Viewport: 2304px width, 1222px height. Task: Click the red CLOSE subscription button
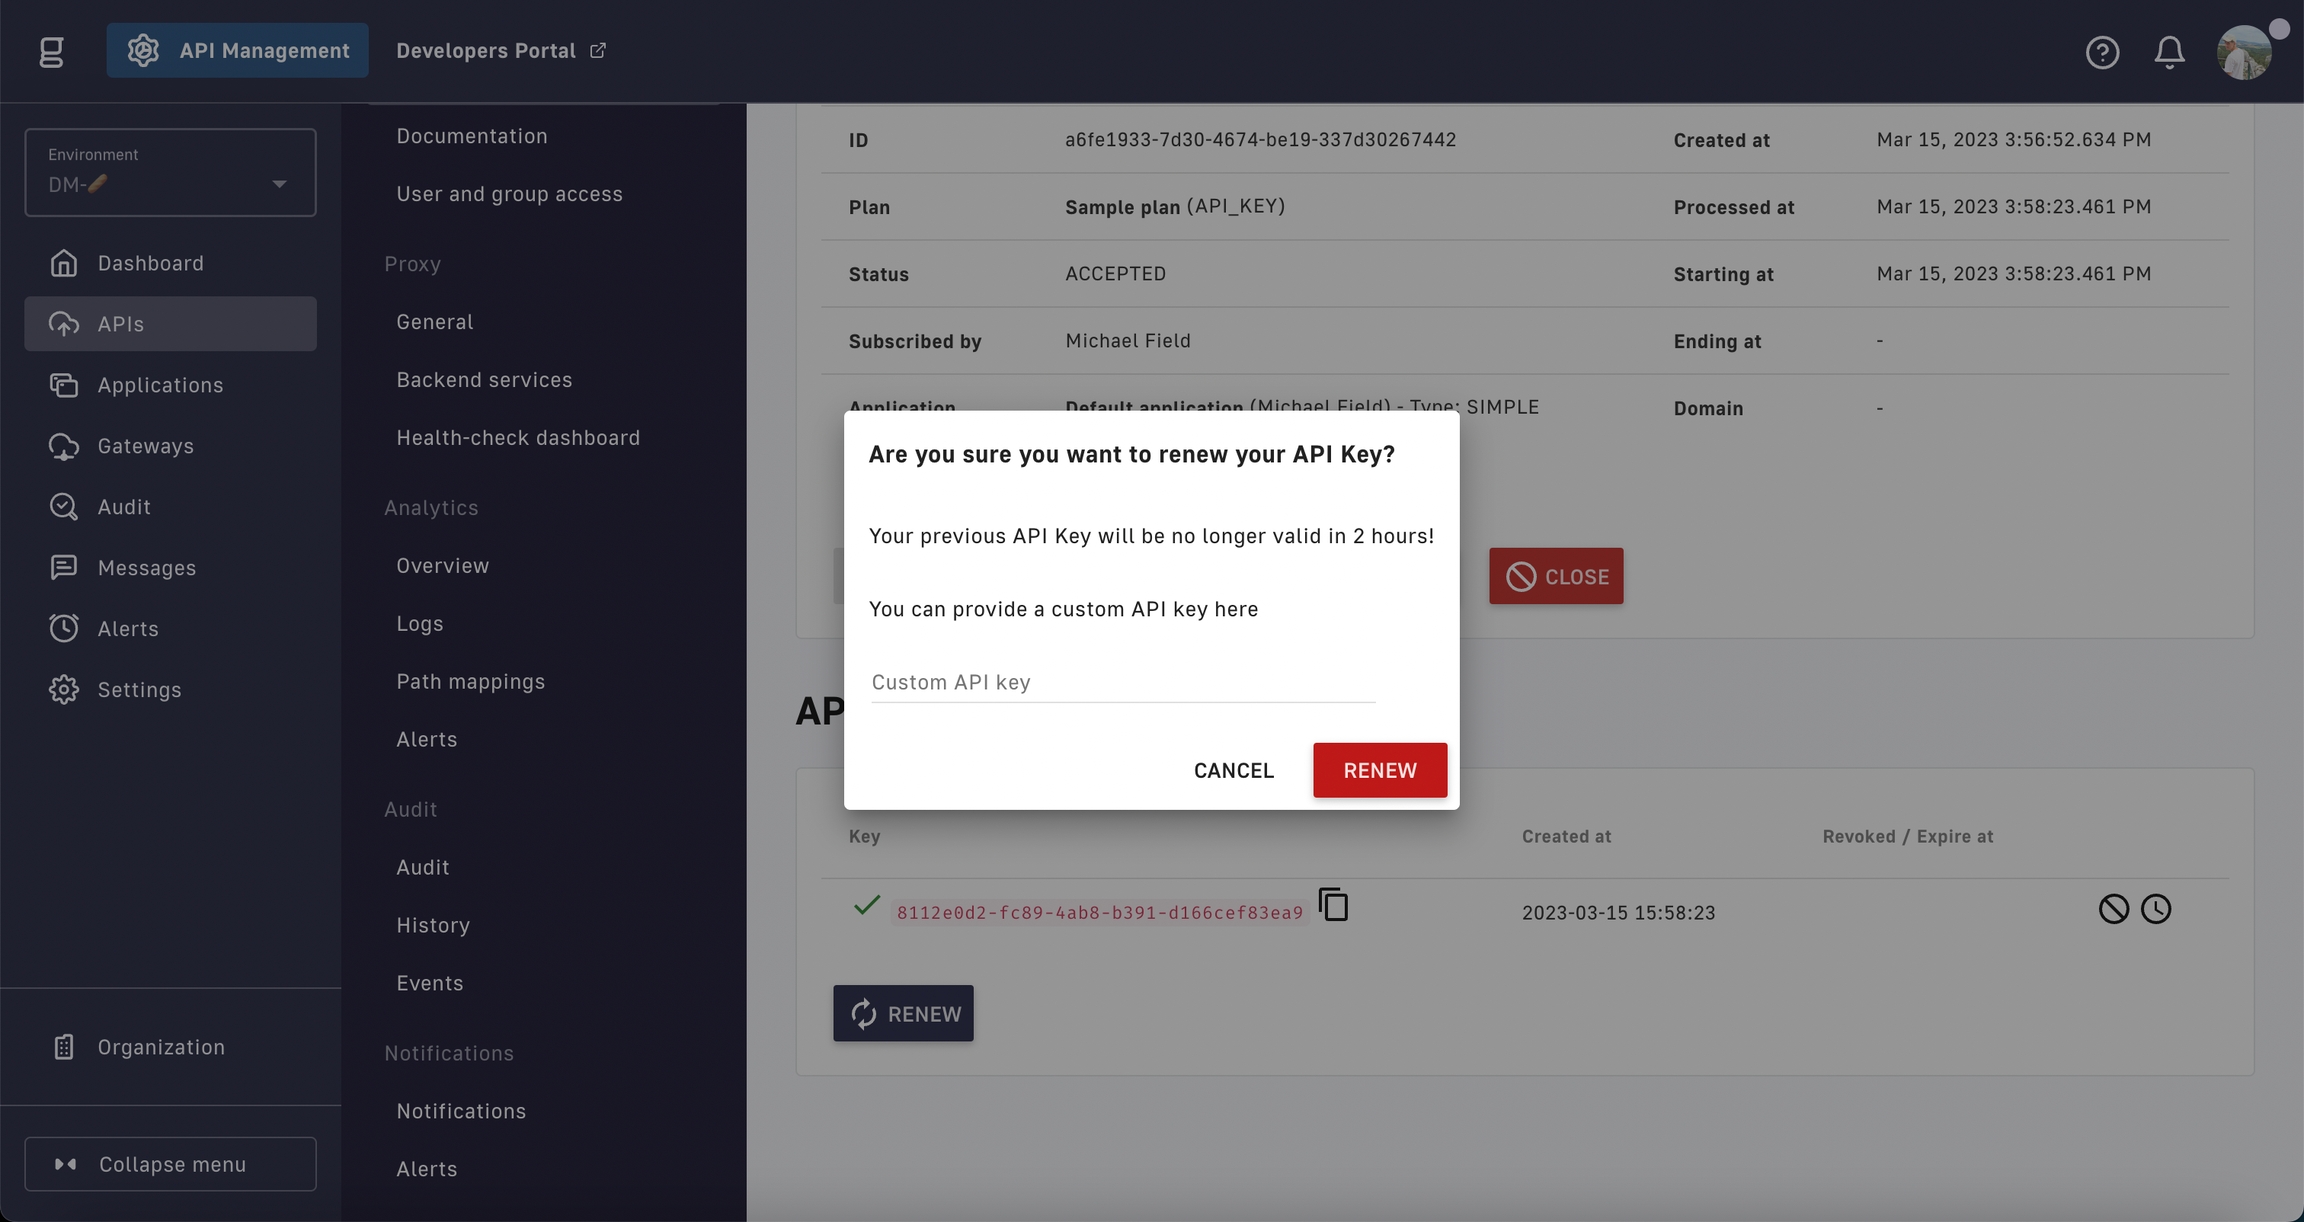coord(1555,576)
